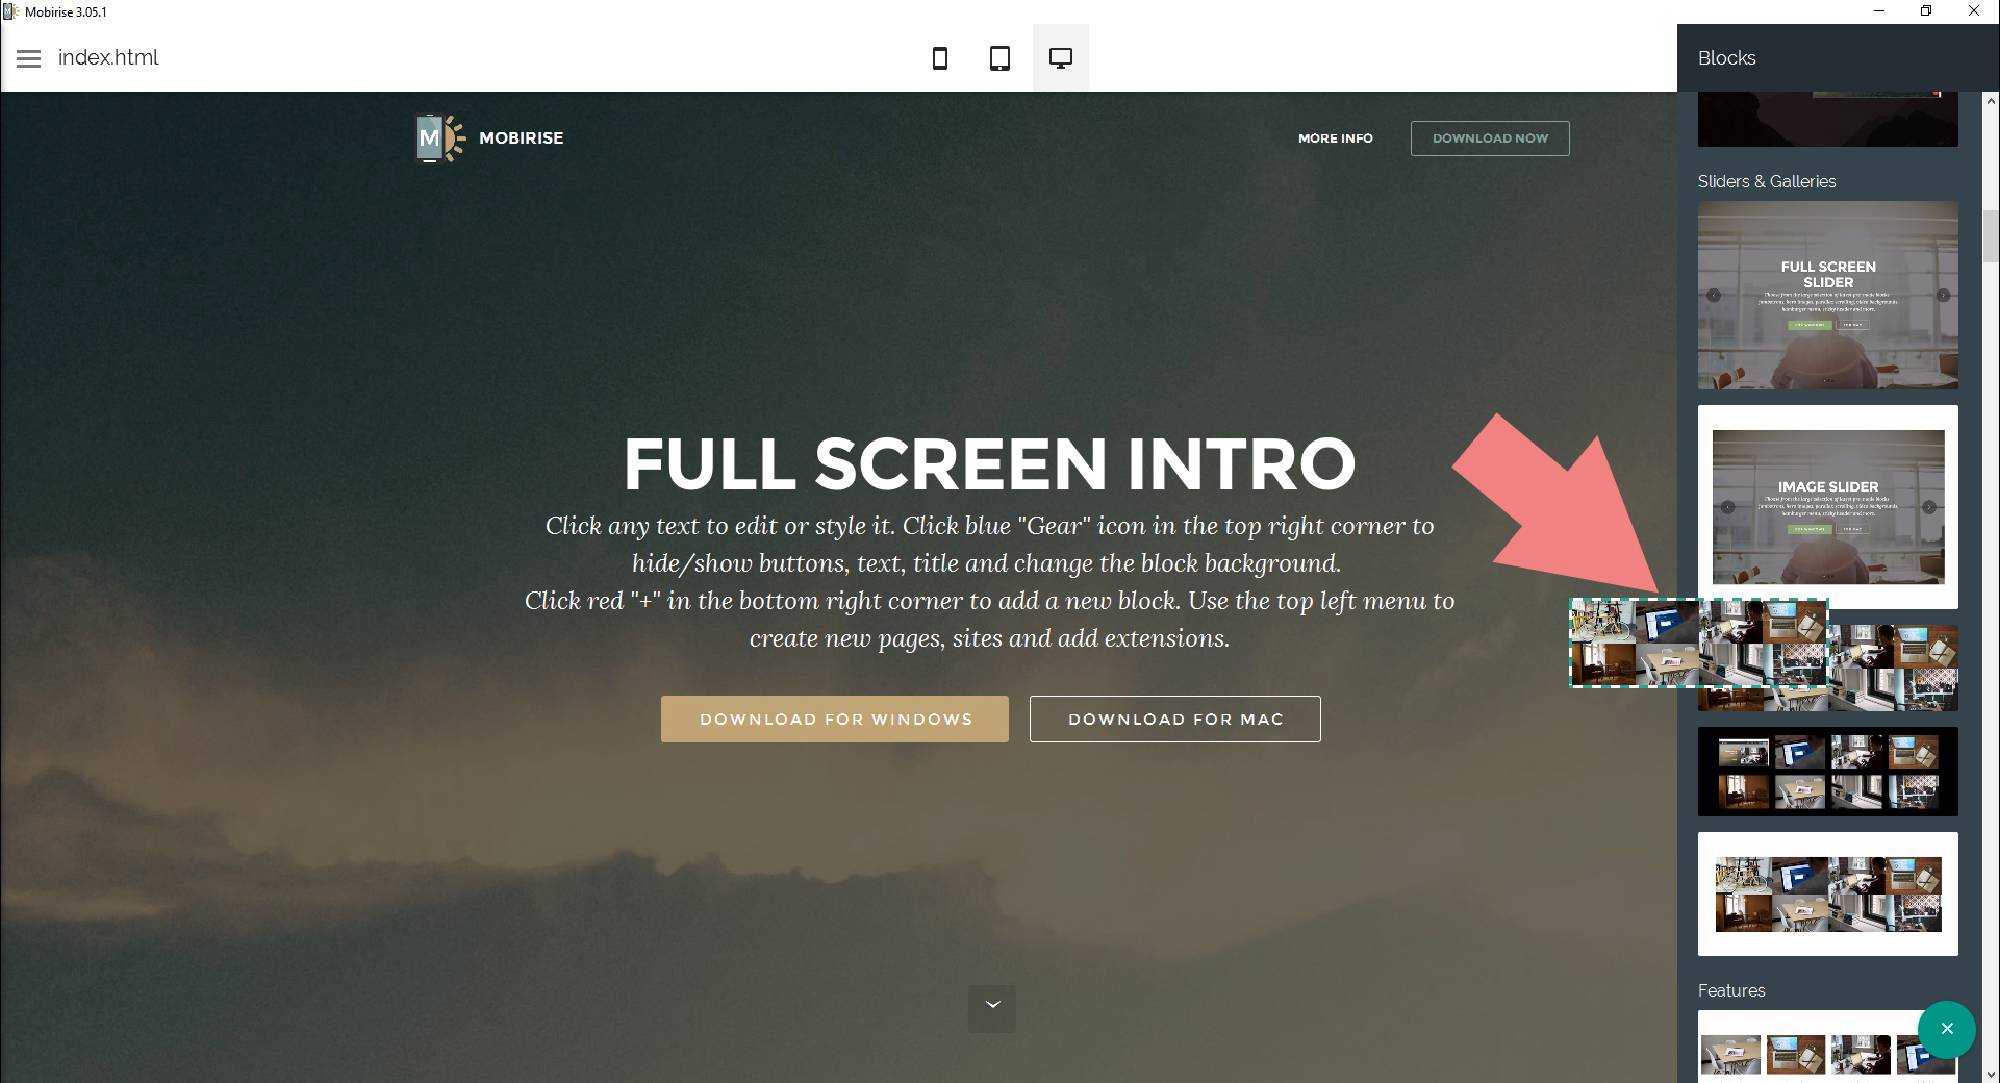Click Download for Mac button
2000x1083 pixels.
[1175, 719]
